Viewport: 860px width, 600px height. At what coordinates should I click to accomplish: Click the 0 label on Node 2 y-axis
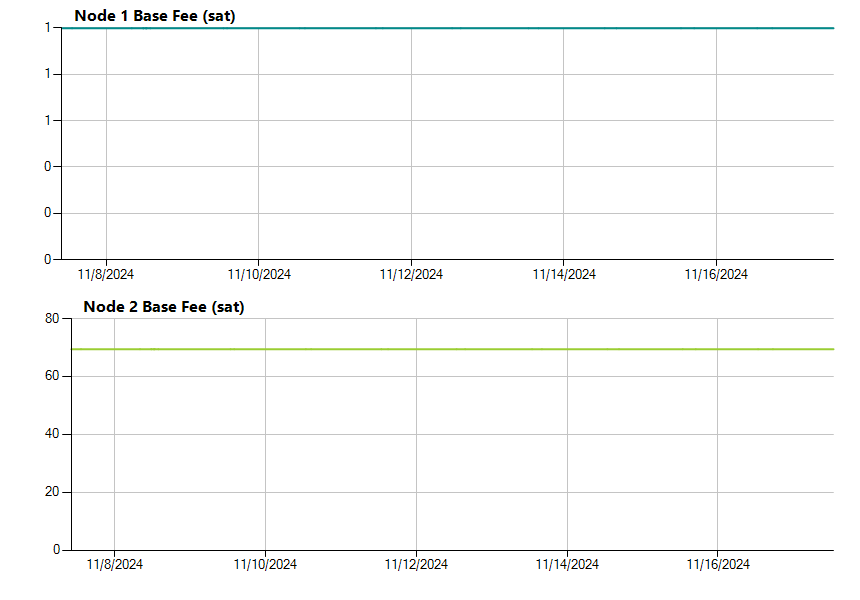[56, 550]
